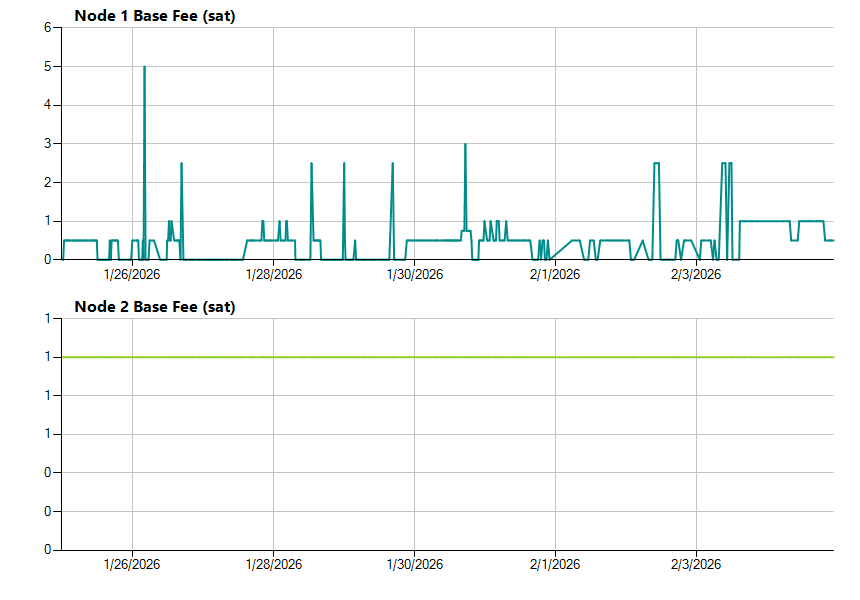Click 1/26/2026 label under Node 2 chart
Image resolution: width=860 pixels, height=600 pixels.
(133, 565)
